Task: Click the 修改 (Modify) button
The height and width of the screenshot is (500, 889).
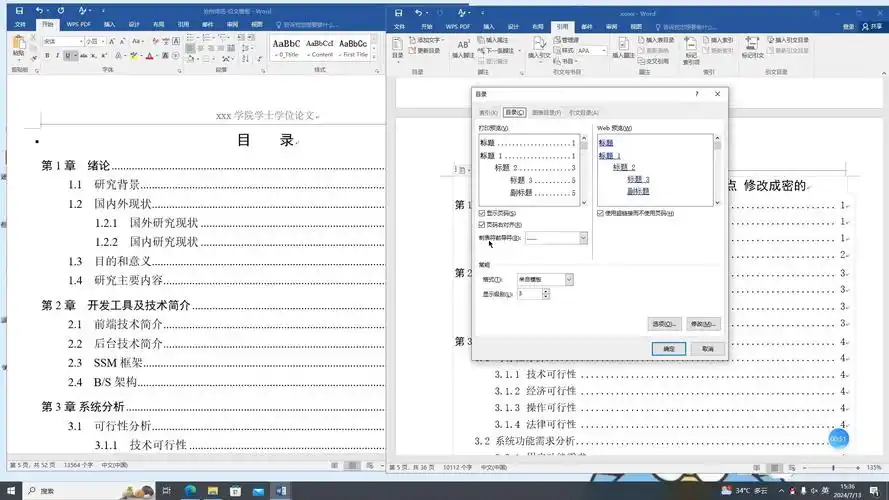Action: click(703, 324)
